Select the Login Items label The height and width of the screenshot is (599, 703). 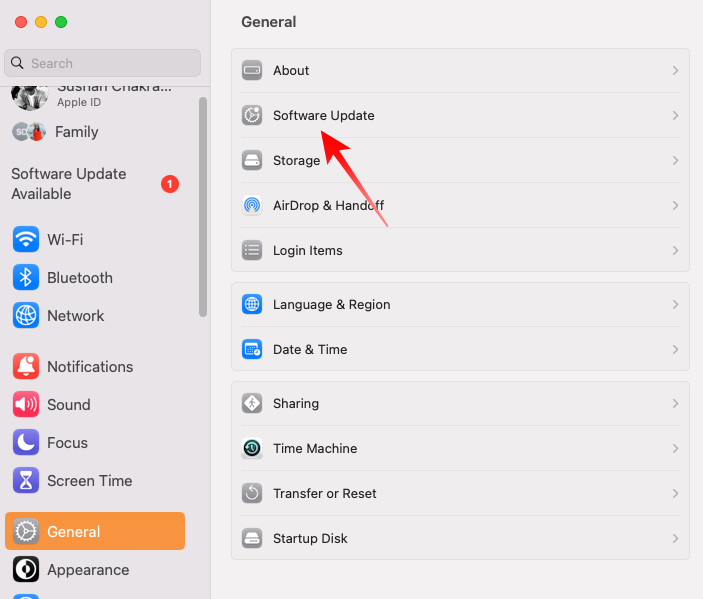coord(308,250)
